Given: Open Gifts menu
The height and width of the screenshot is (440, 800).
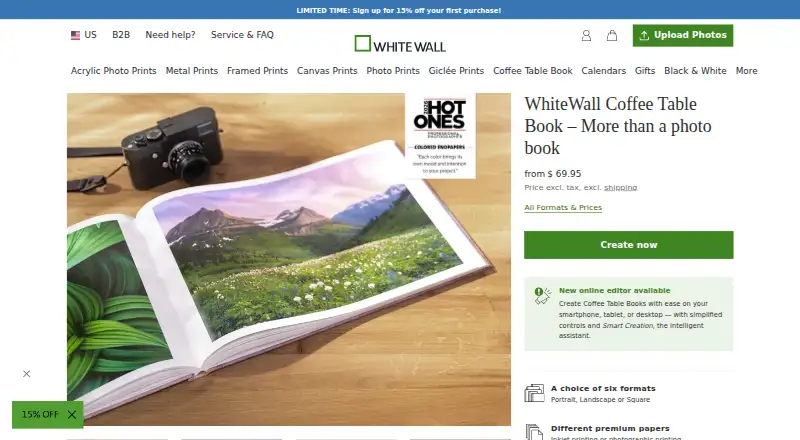Looking at the screenshot, I should 645,71.
